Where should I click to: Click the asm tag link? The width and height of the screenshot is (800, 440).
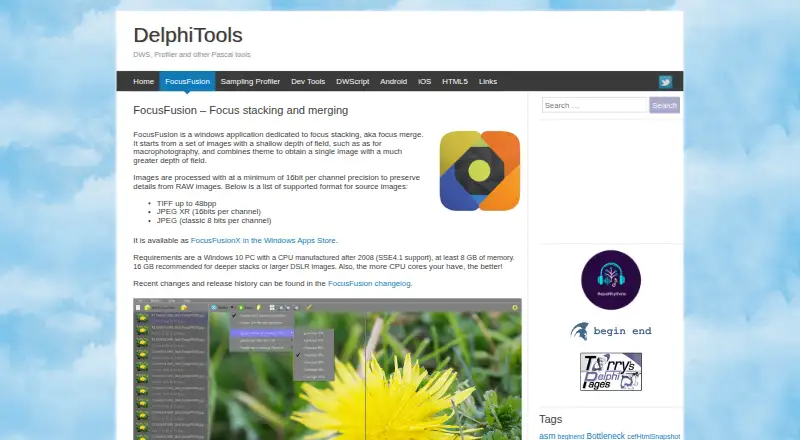tap(547, 436)
